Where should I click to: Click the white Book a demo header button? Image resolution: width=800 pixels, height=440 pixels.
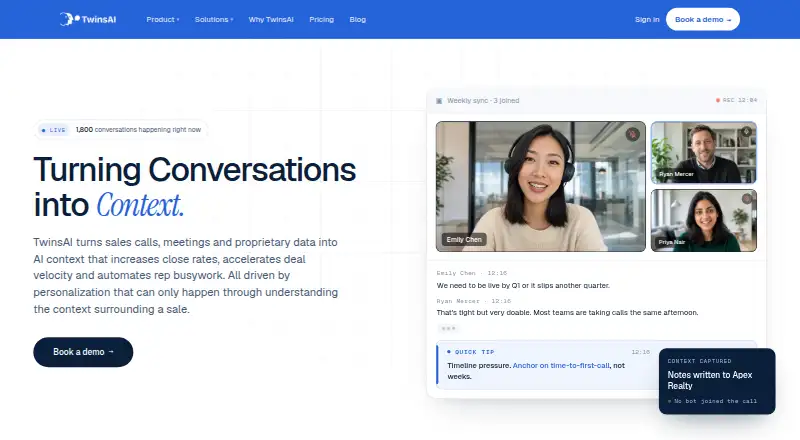pos(703,19)
